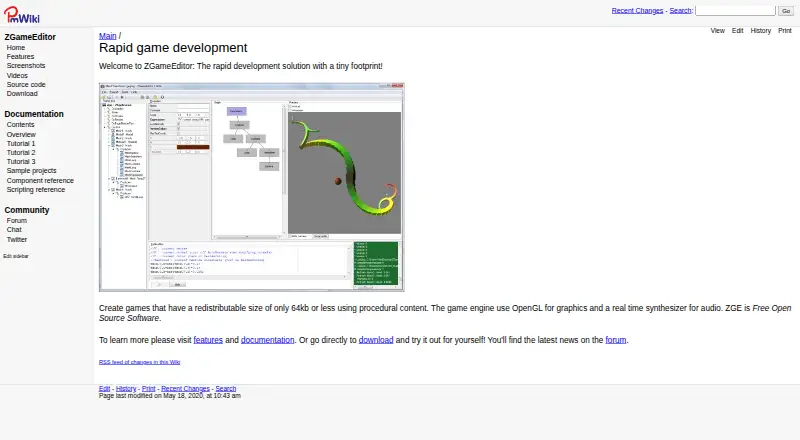Image resolution: width=800 pixels, height=440 pixels.
Task: Open the Twitter link
Action: (17, 239)
